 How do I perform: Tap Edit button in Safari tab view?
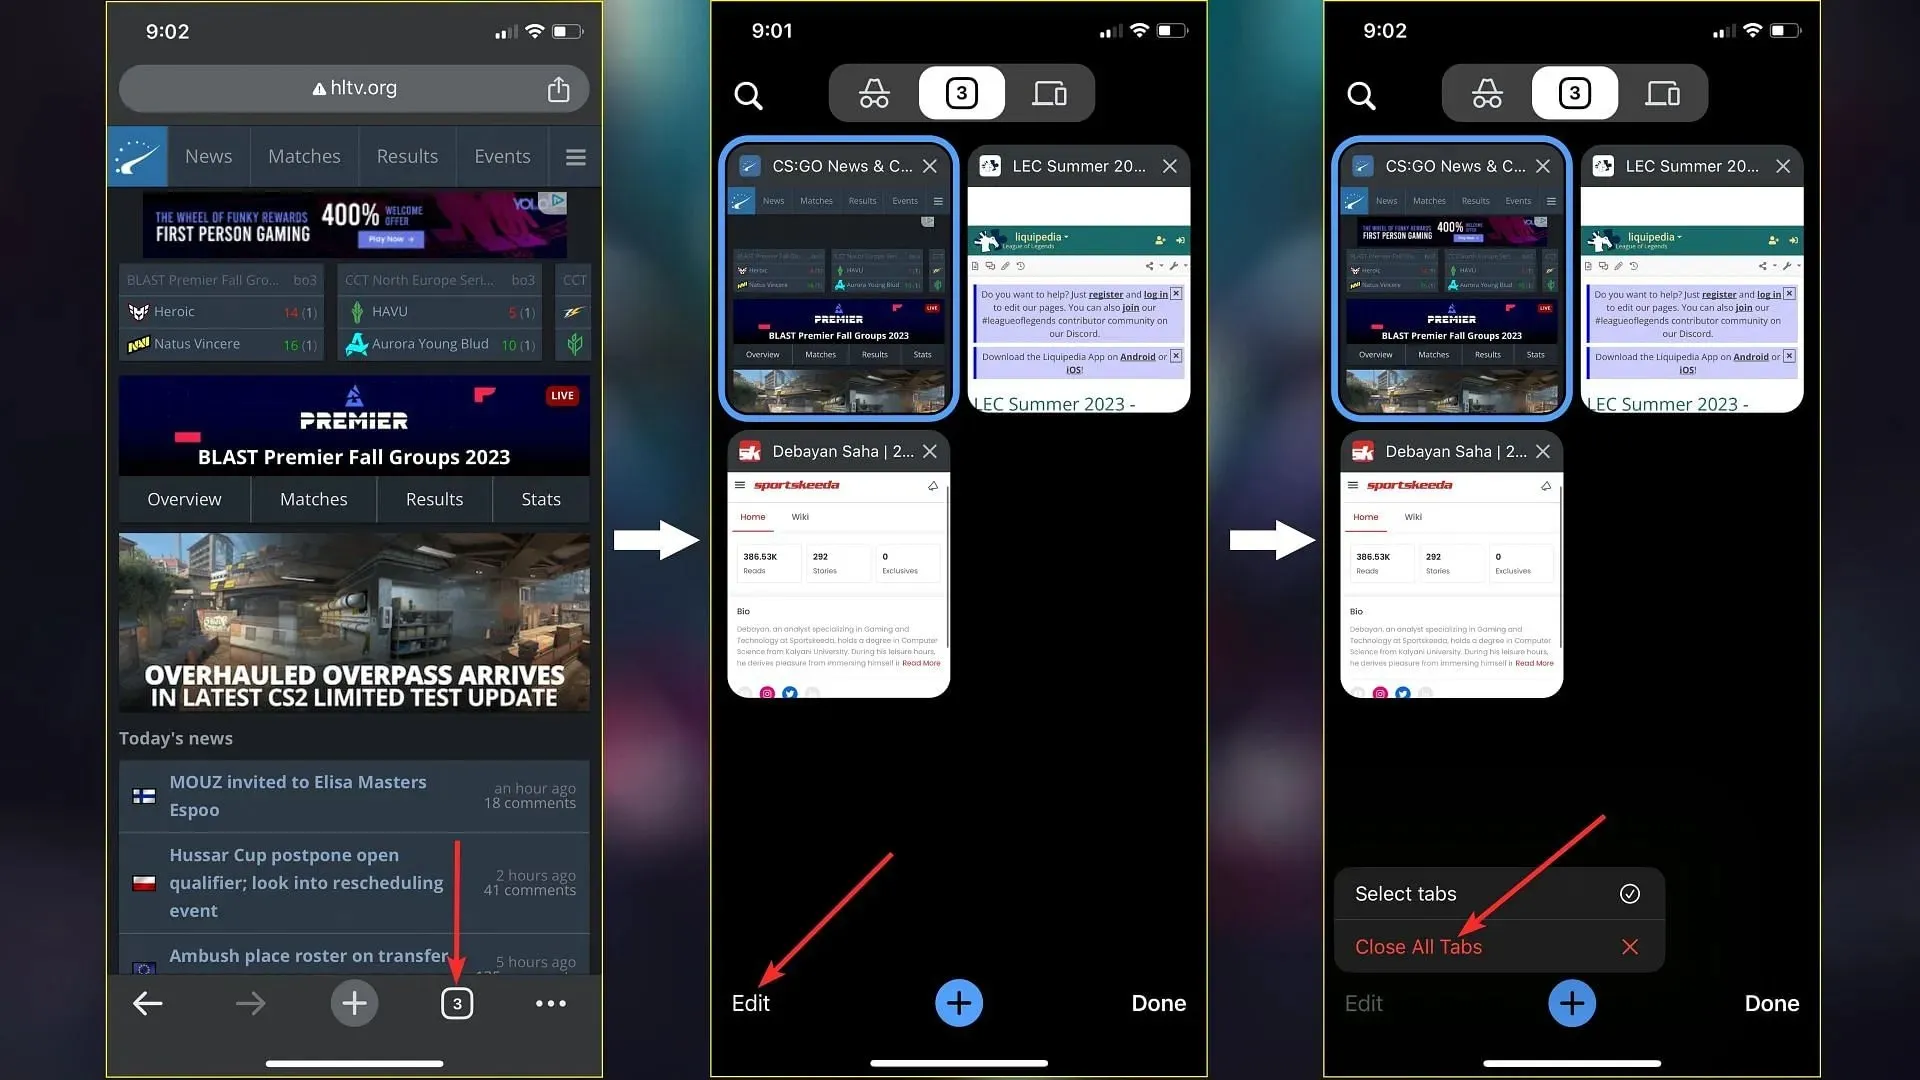752,1002
